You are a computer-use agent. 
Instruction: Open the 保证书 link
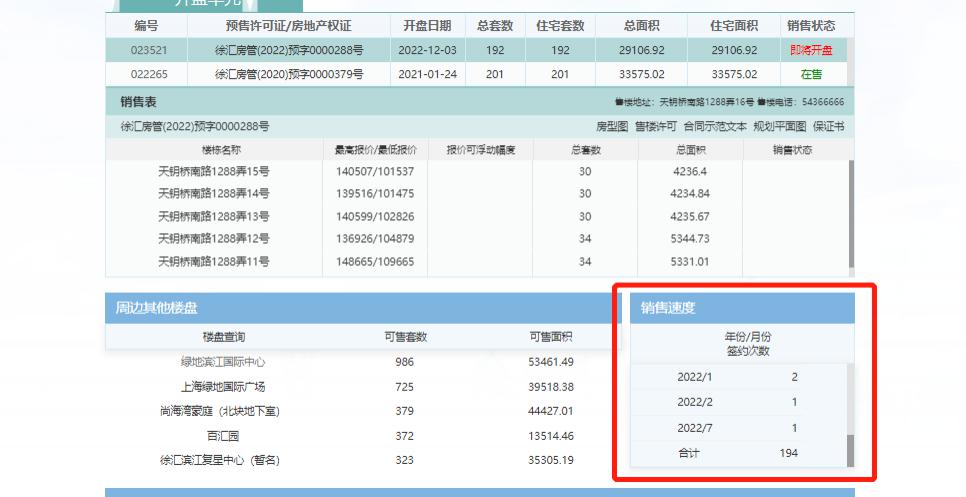pyautogui.click(x=828, y=127)
